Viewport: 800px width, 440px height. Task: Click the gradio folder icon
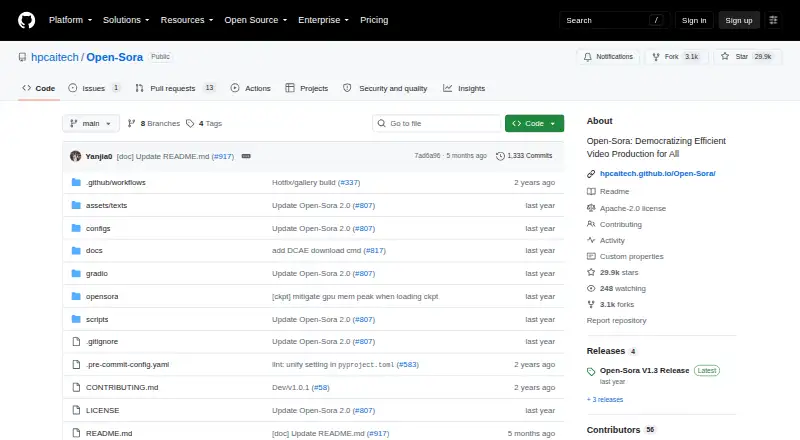[x=76, y=274]
